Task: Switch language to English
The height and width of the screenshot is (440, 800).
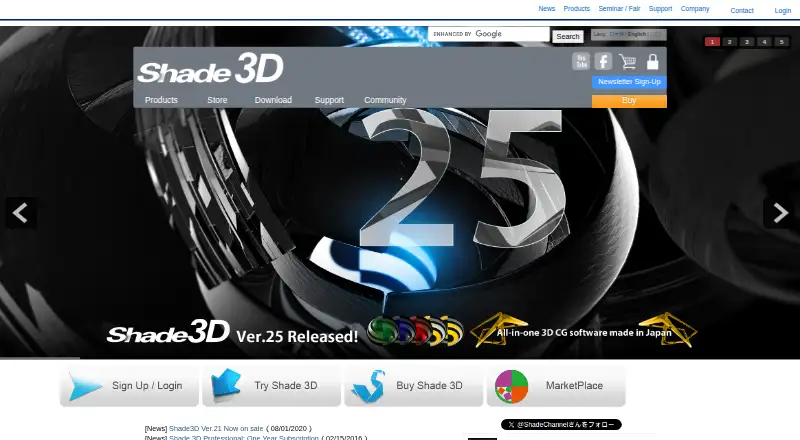Action: (x=636, y=34)
